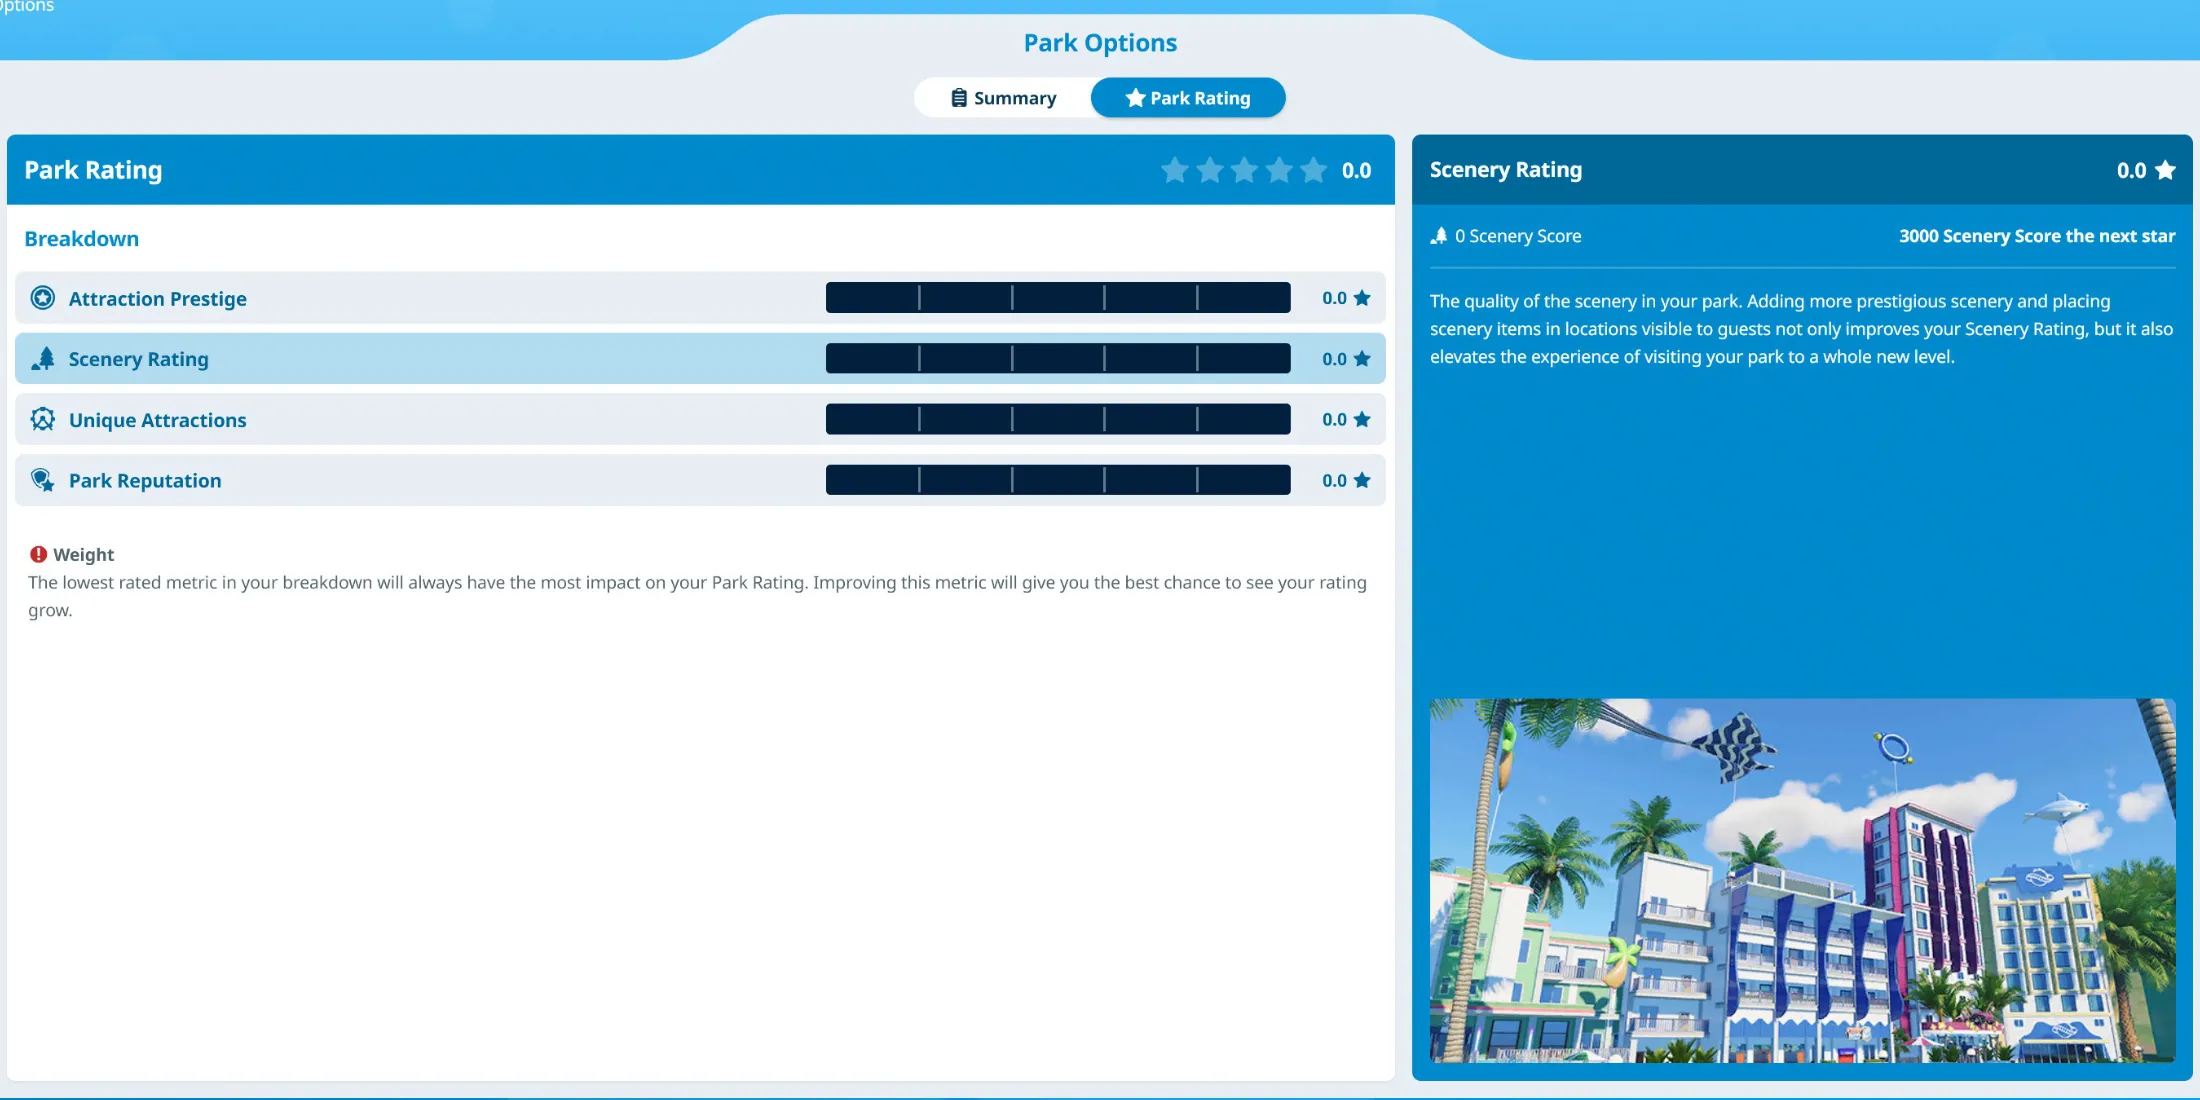Screen dimensions: 2200x1100
Task: Toggle the Unique Attractions metric row
Action: click(700, 418)
